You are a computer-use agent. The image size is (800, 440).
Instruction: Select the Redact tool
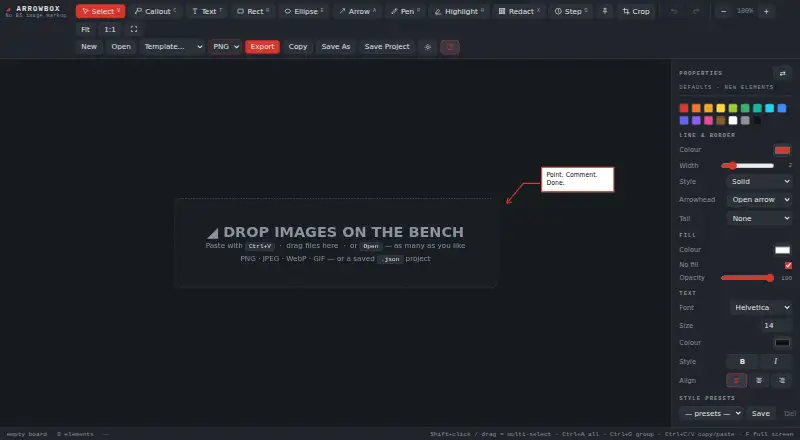[x=518, y=11]
